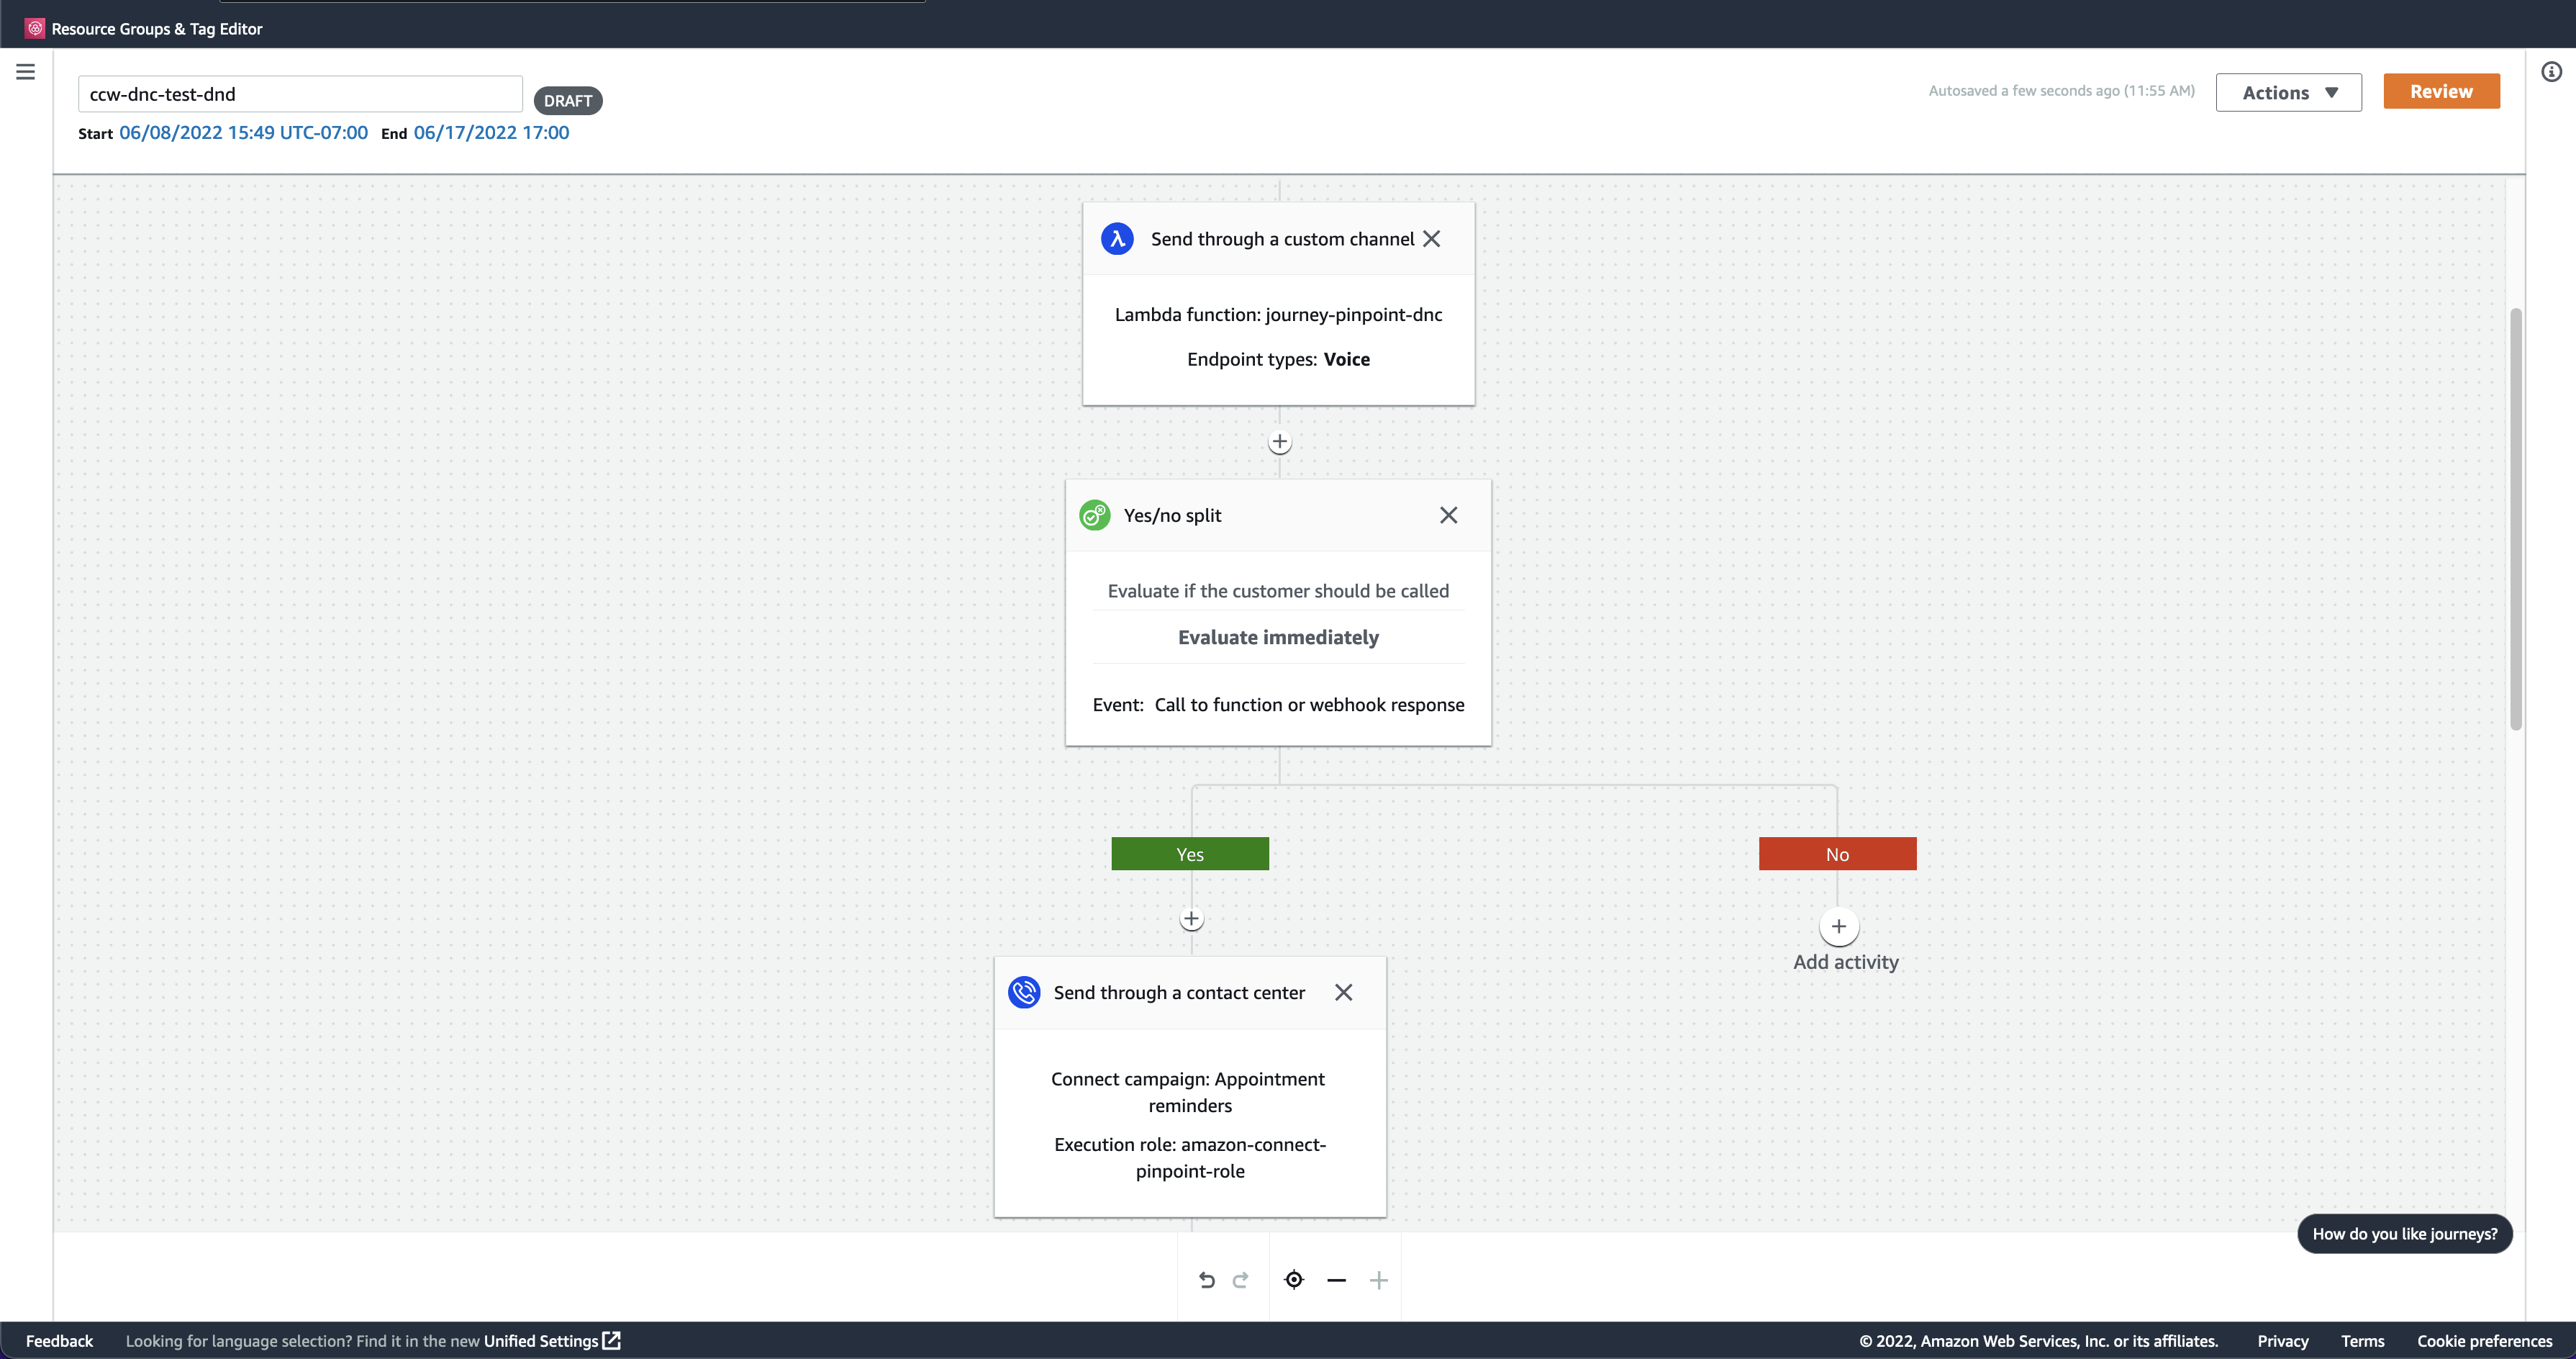Image resolution: width=2576 pixels, height=1359 pixels.
Task: Click the zoom fit/center icon
Action: tap(1293, 1281)
